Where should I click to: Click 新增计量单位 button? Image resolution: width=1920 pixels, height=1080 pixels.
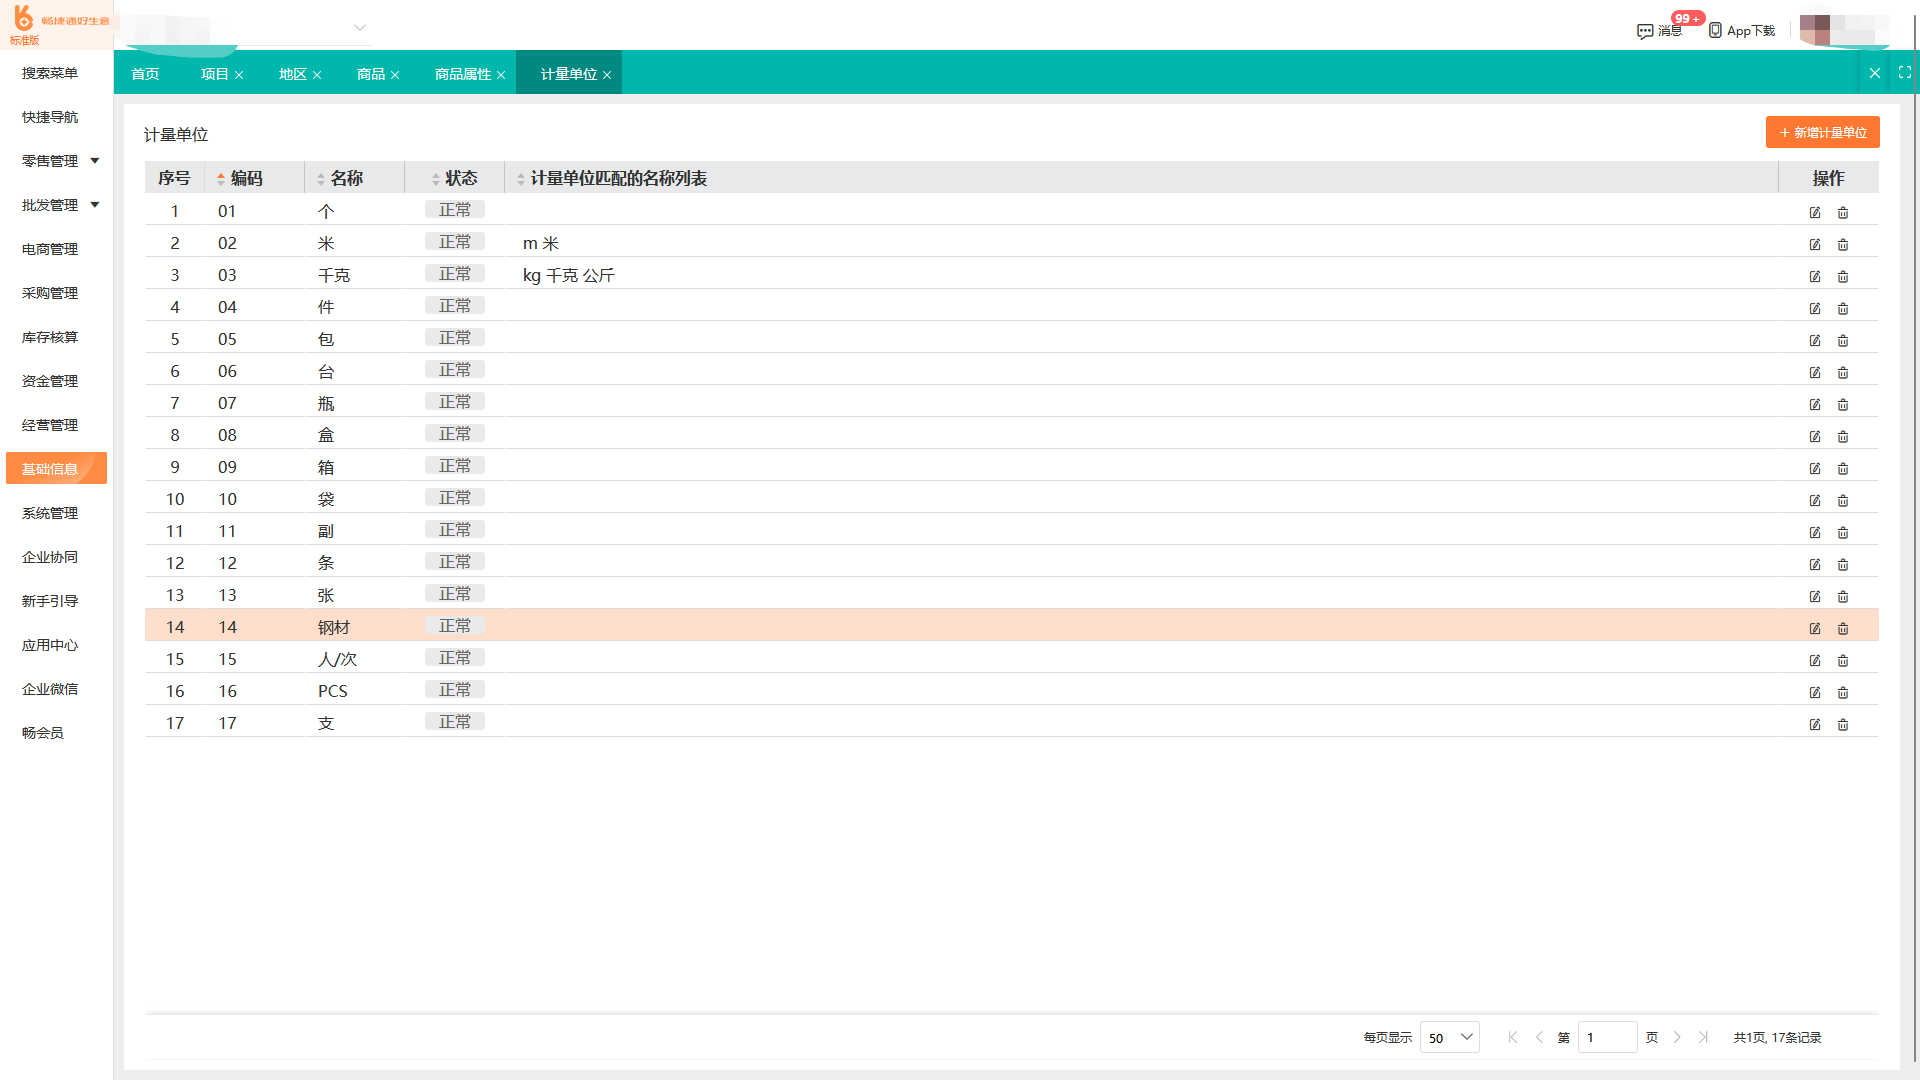1821,132
